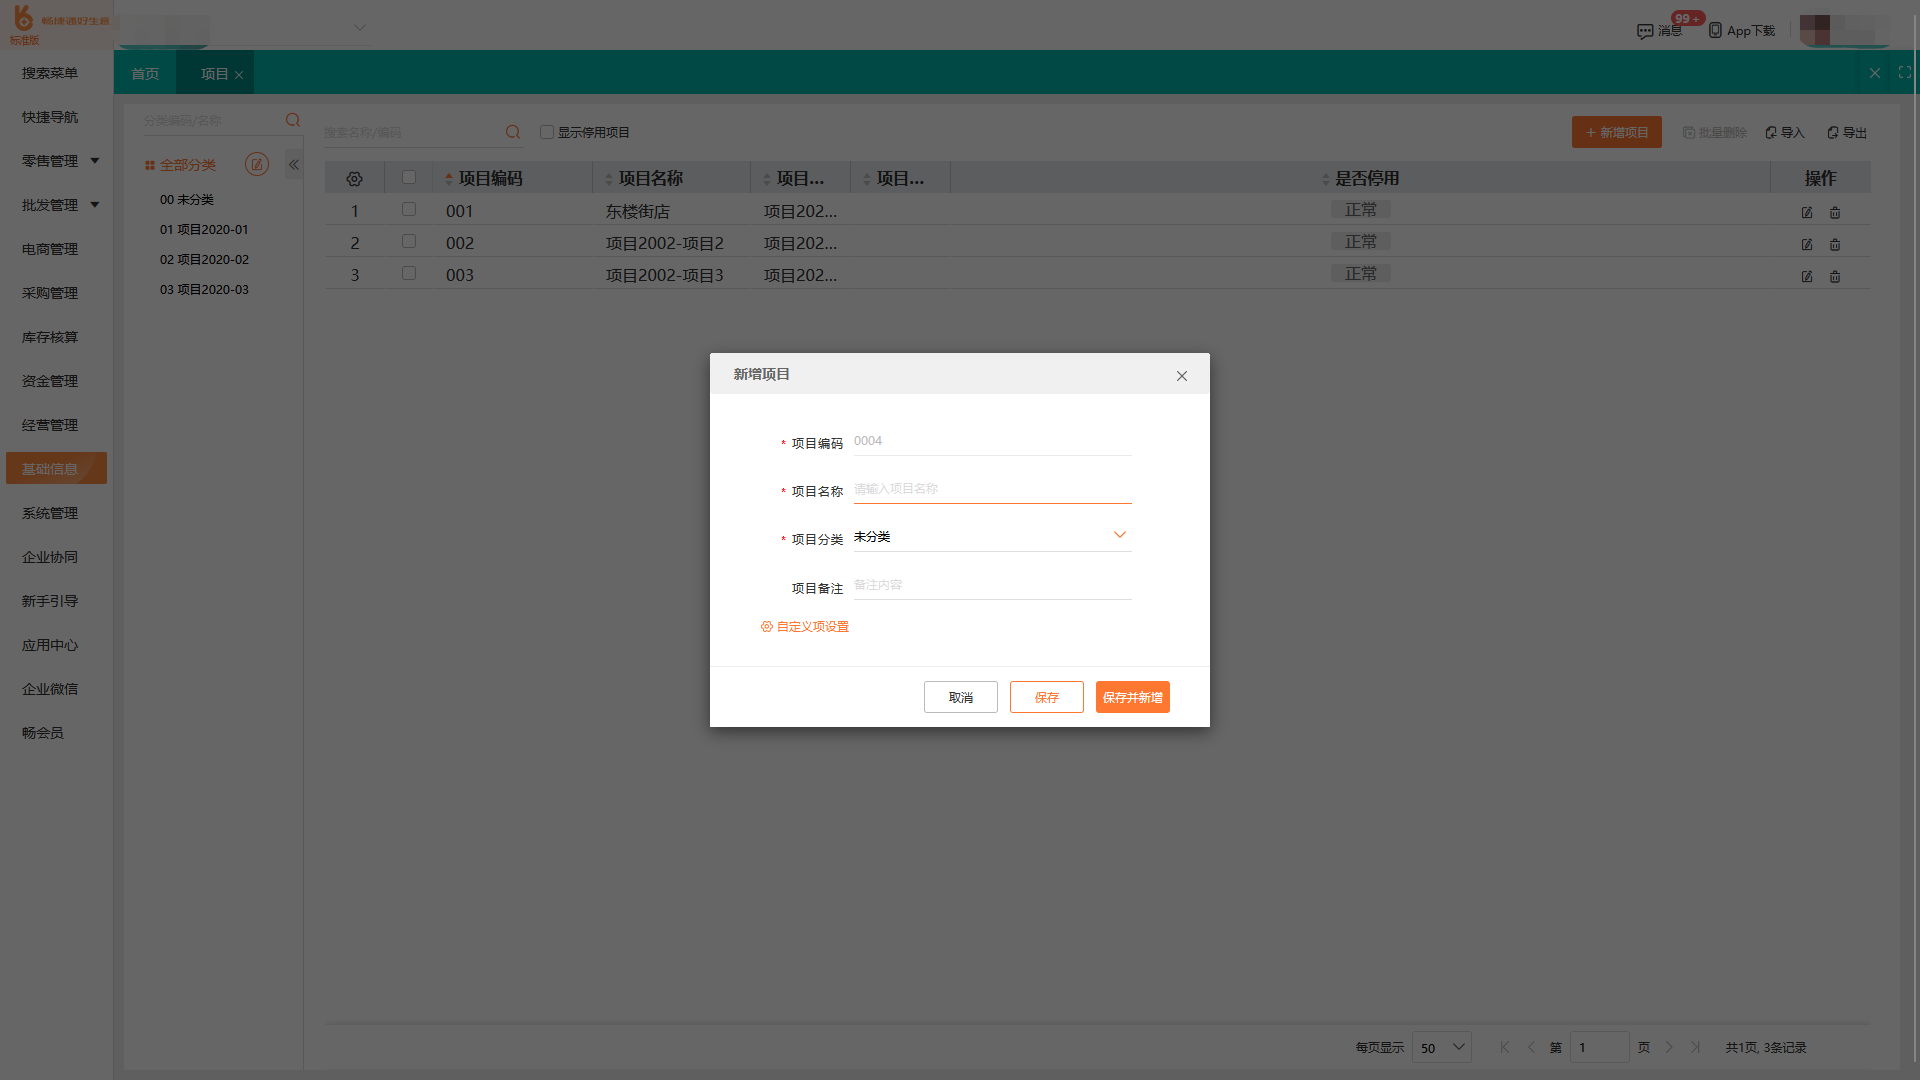Open the 基础信息 menu item
This screenshot has height=1080, width=1920.
(x=53, y=468)
